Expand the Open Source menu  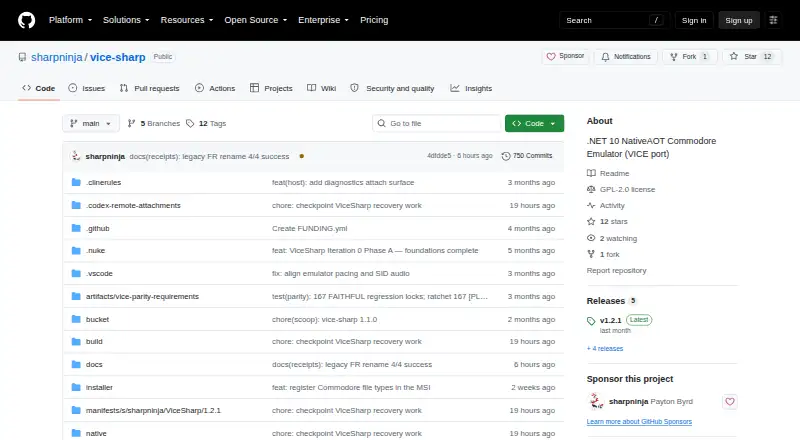coord(256,20)
